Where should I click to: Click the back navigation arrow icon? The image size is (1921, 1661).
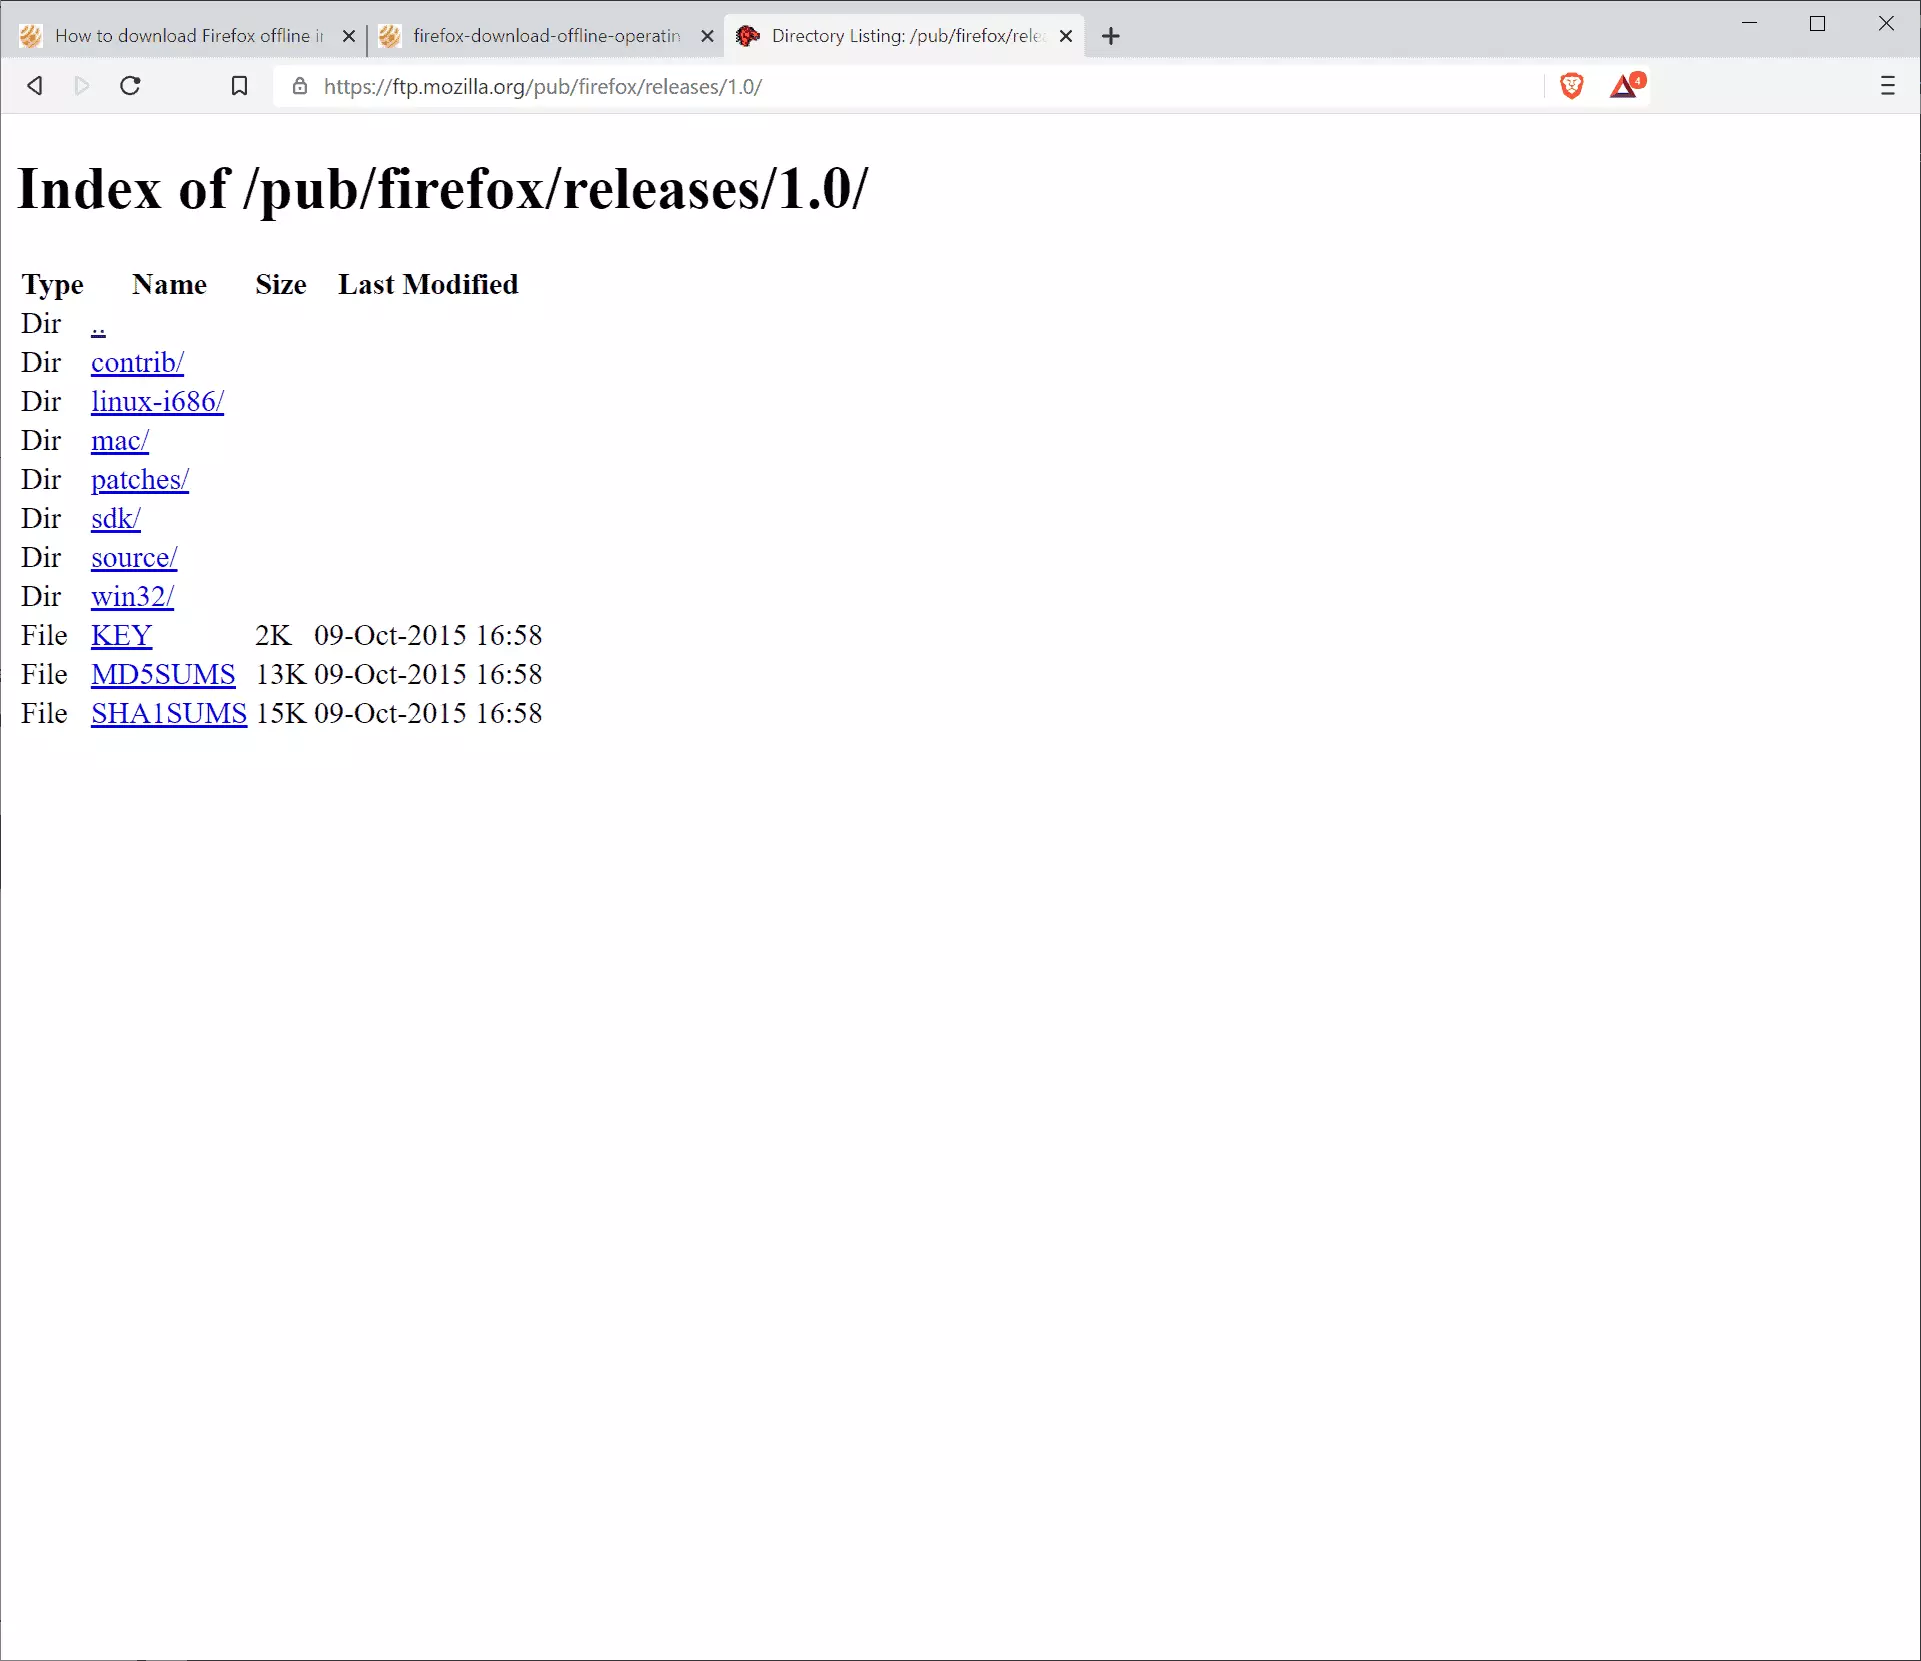tap(34, 87)
